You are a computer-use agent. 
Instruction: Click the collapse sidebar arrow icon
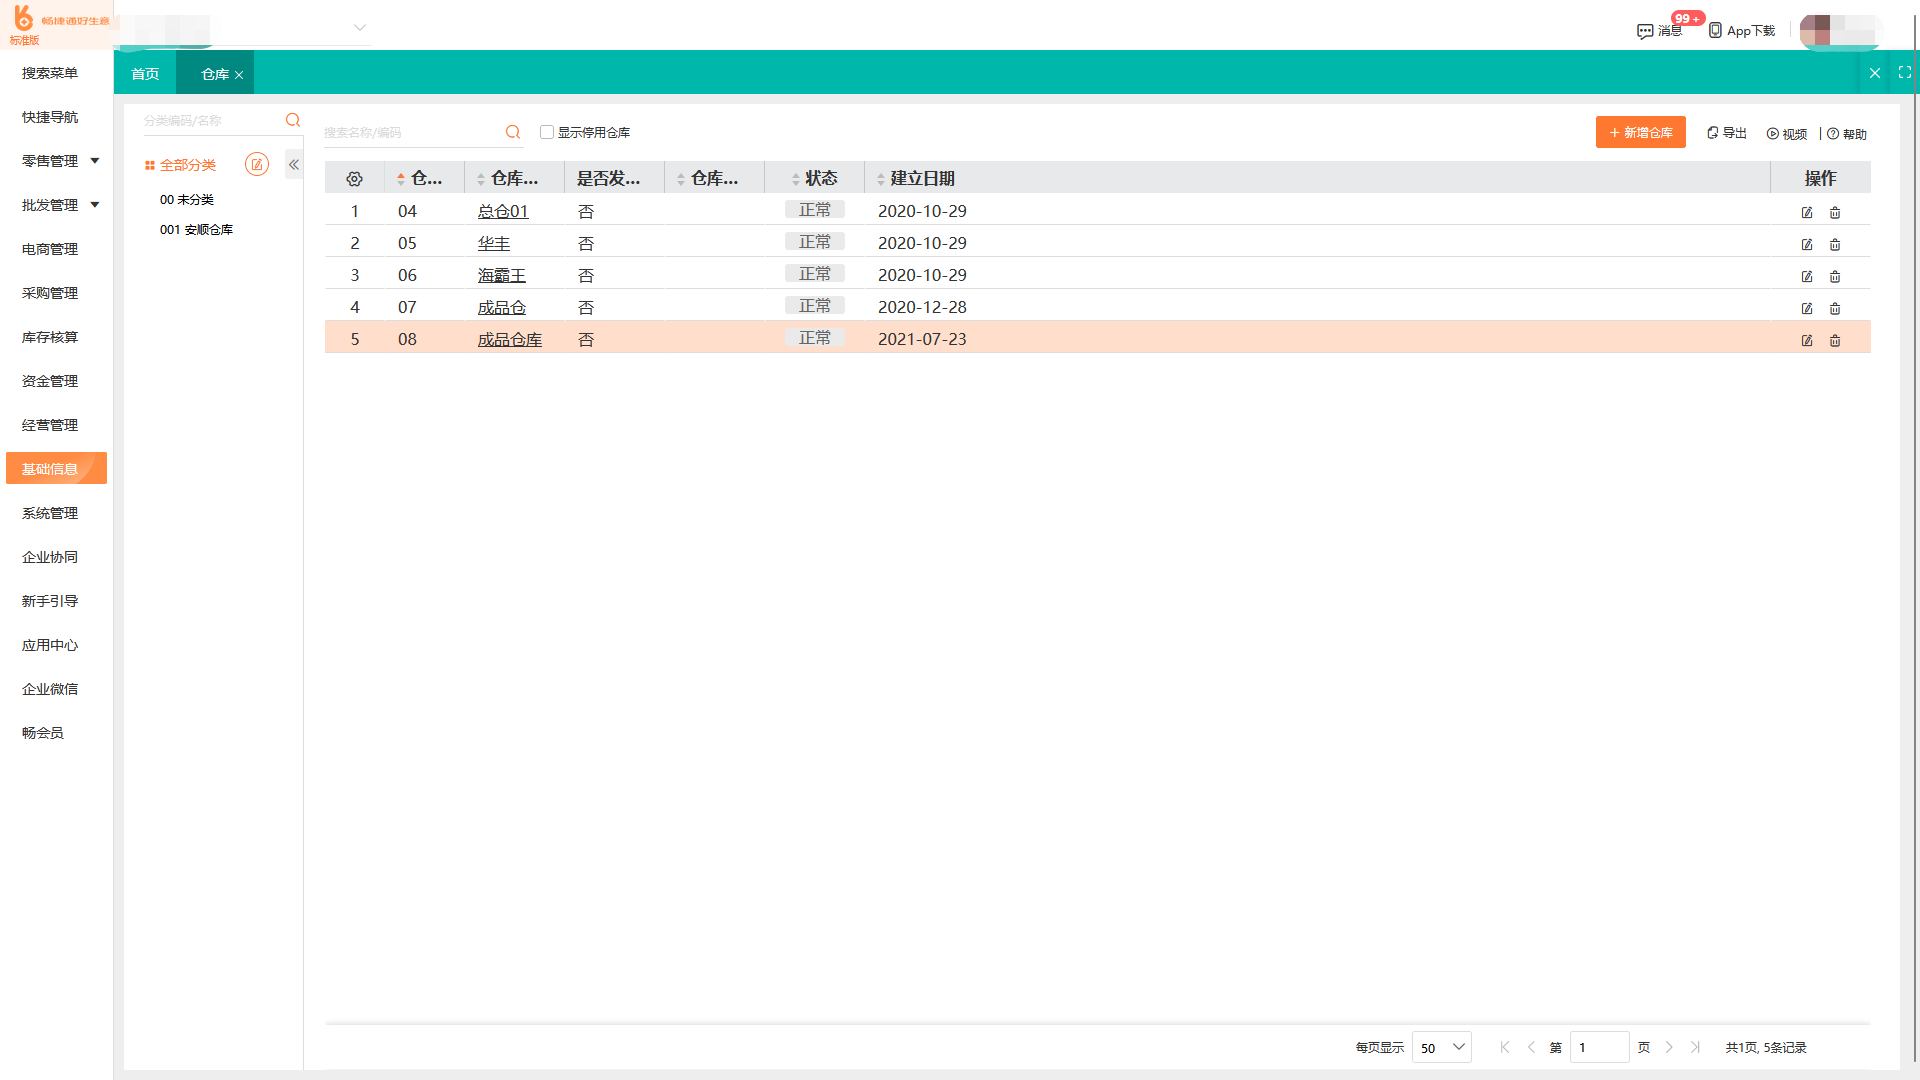point(294,164)
